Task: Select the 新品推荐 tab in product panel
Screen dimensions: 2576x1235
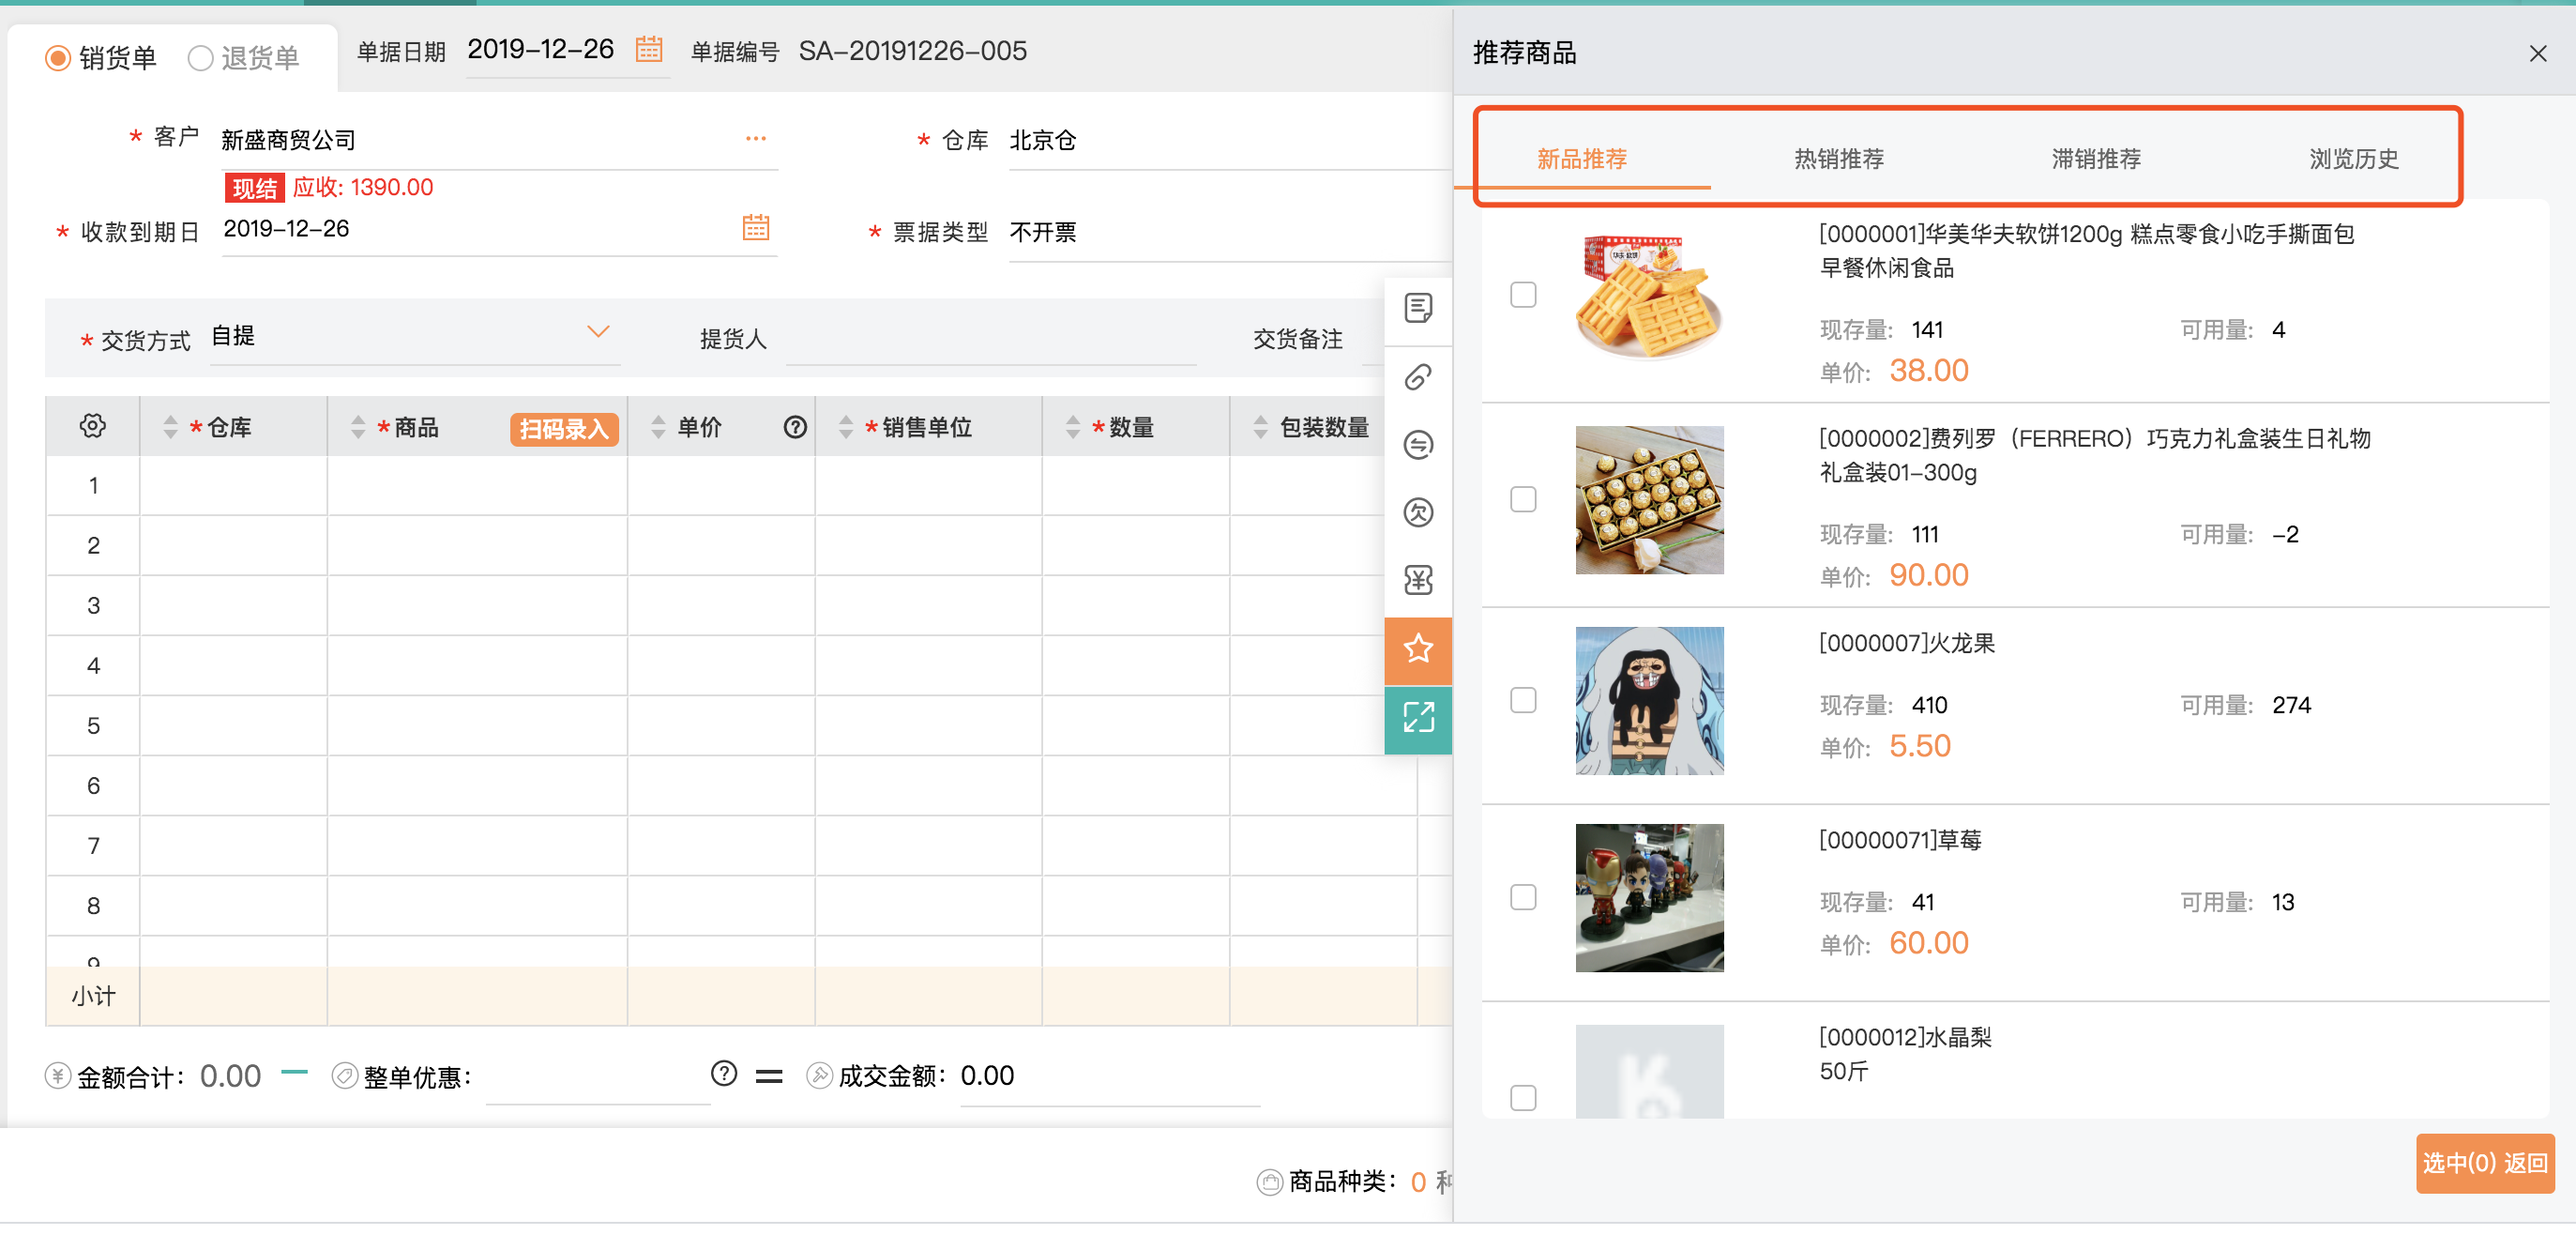Action: point(1581,160)
